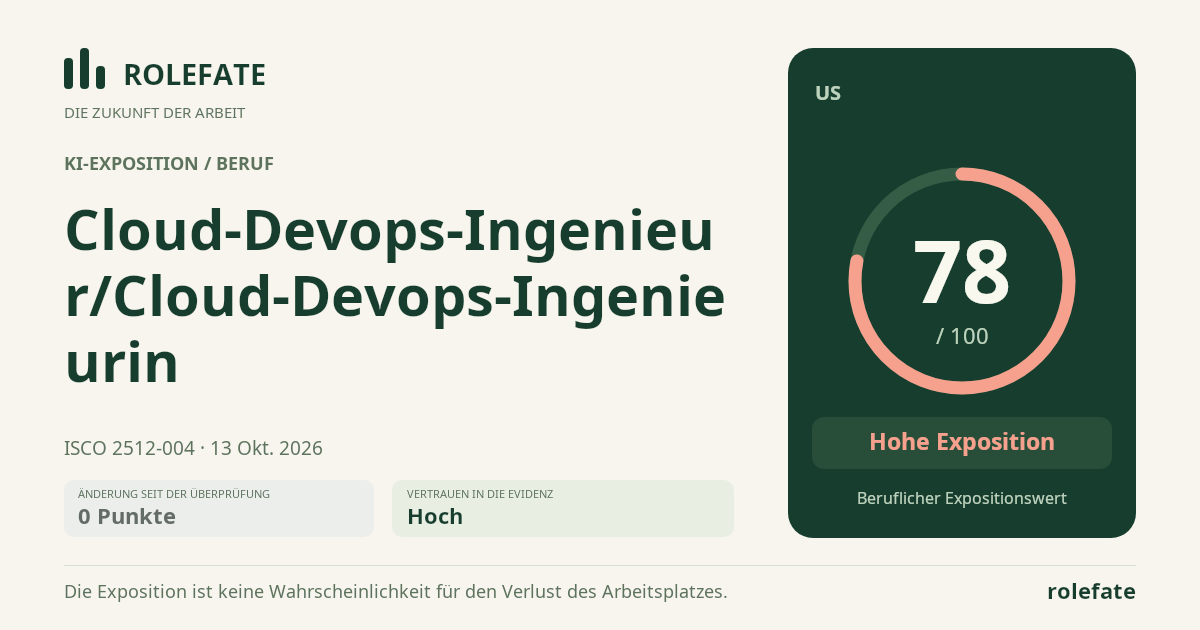Click the 'Hohe Exposition' badge
The image size is (1200, 630).
coord(962,442)
